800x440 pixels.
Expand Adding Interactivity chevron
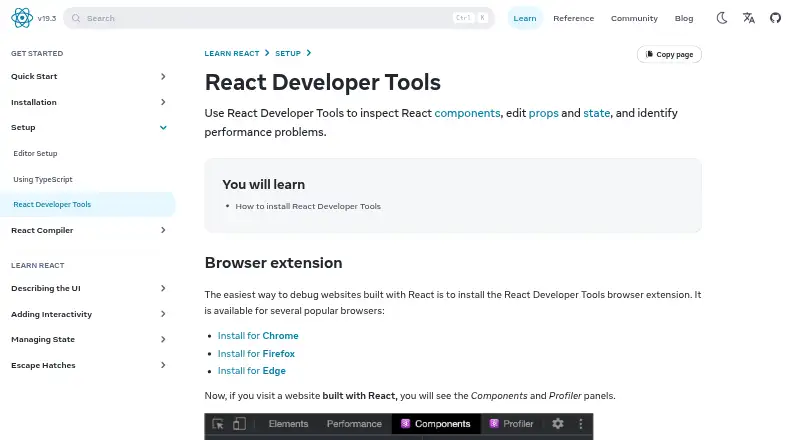coord(163,314)
